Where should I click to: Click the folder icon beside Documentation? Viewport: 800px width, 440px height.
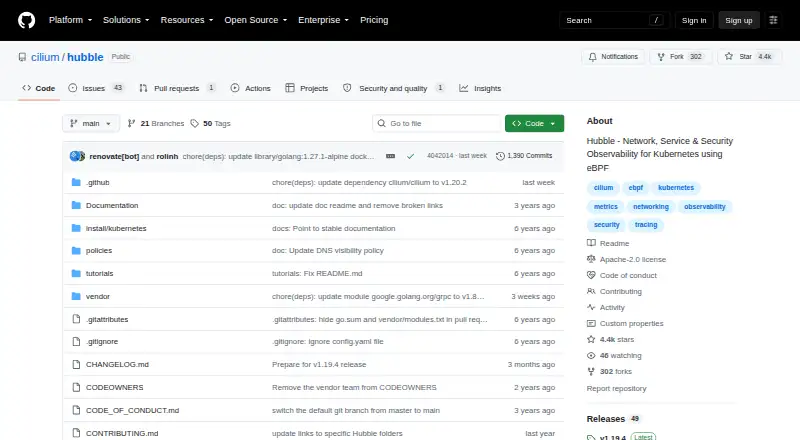tap(76, 205)
